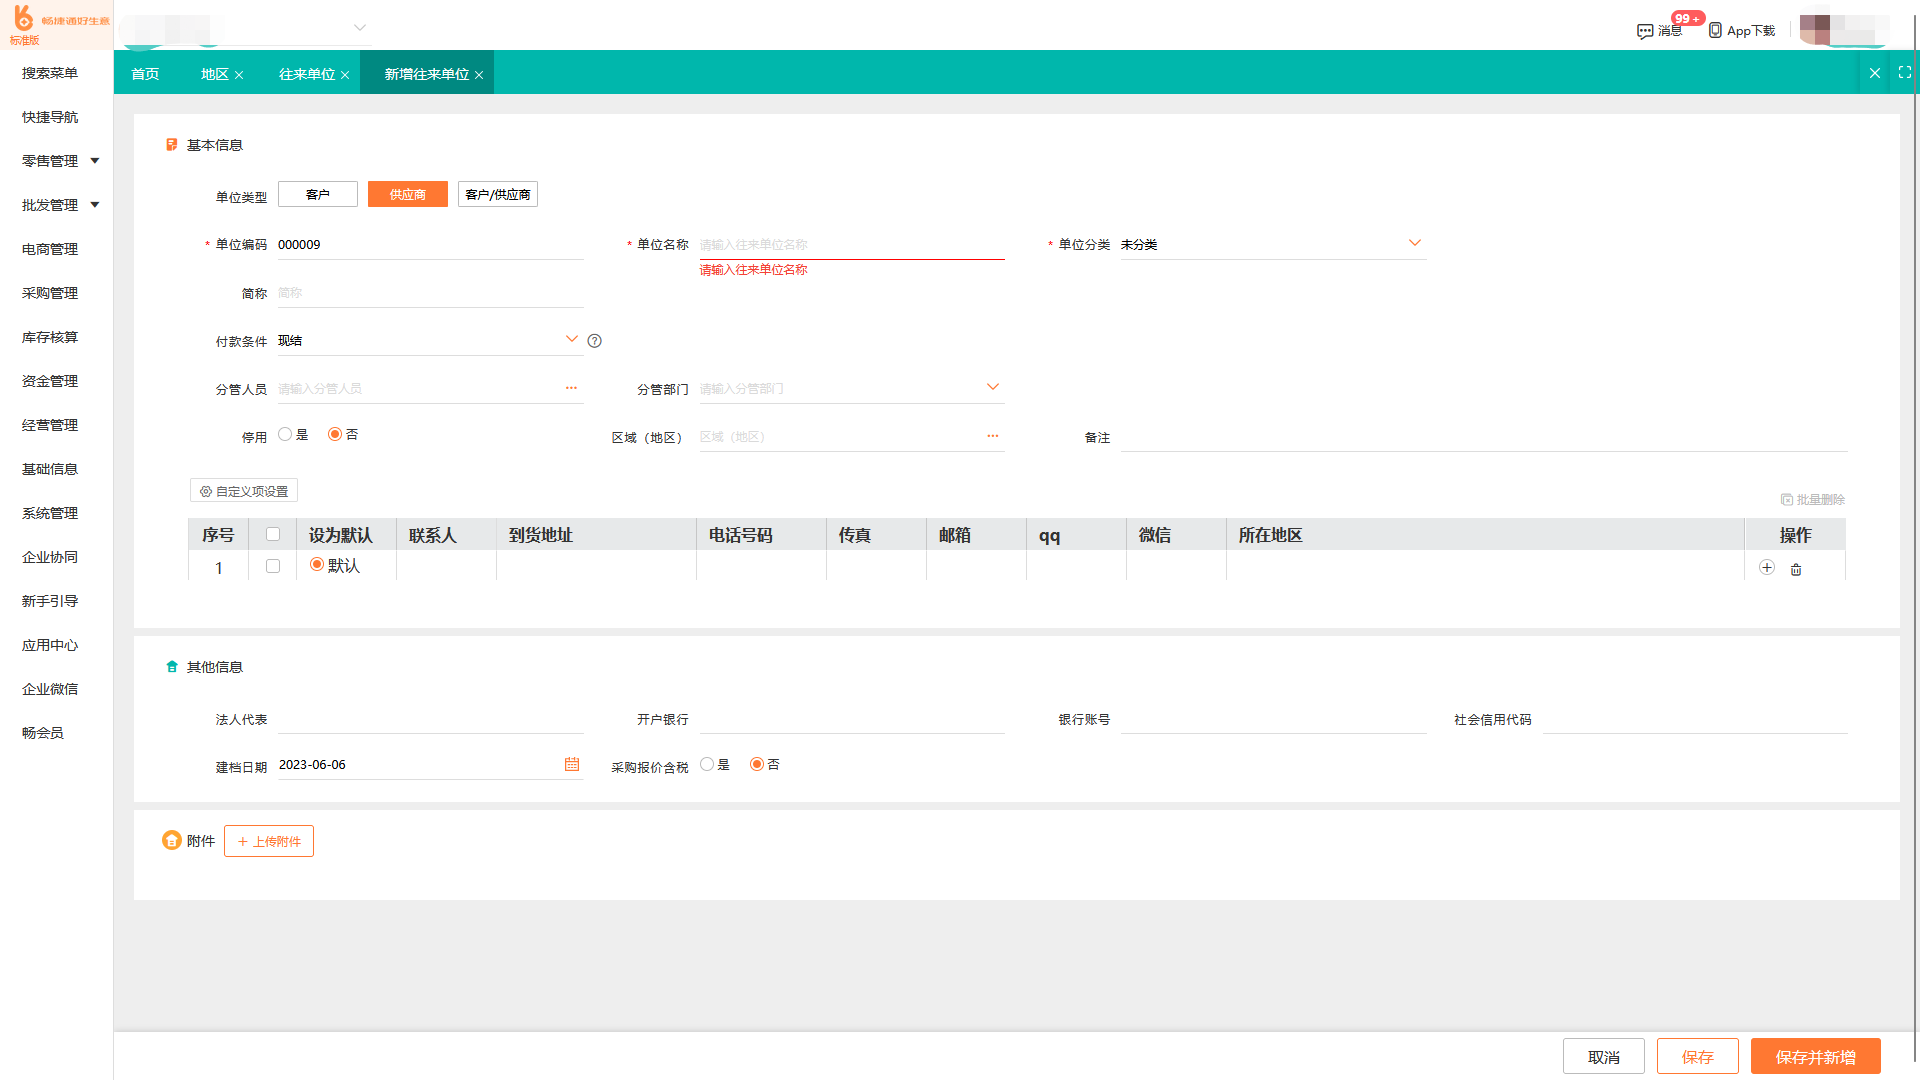The width and height of the screenshot is (1920, 1080).
Task: Click the 建档日期 calendar picker icon
Action: [x=572, y=765]
